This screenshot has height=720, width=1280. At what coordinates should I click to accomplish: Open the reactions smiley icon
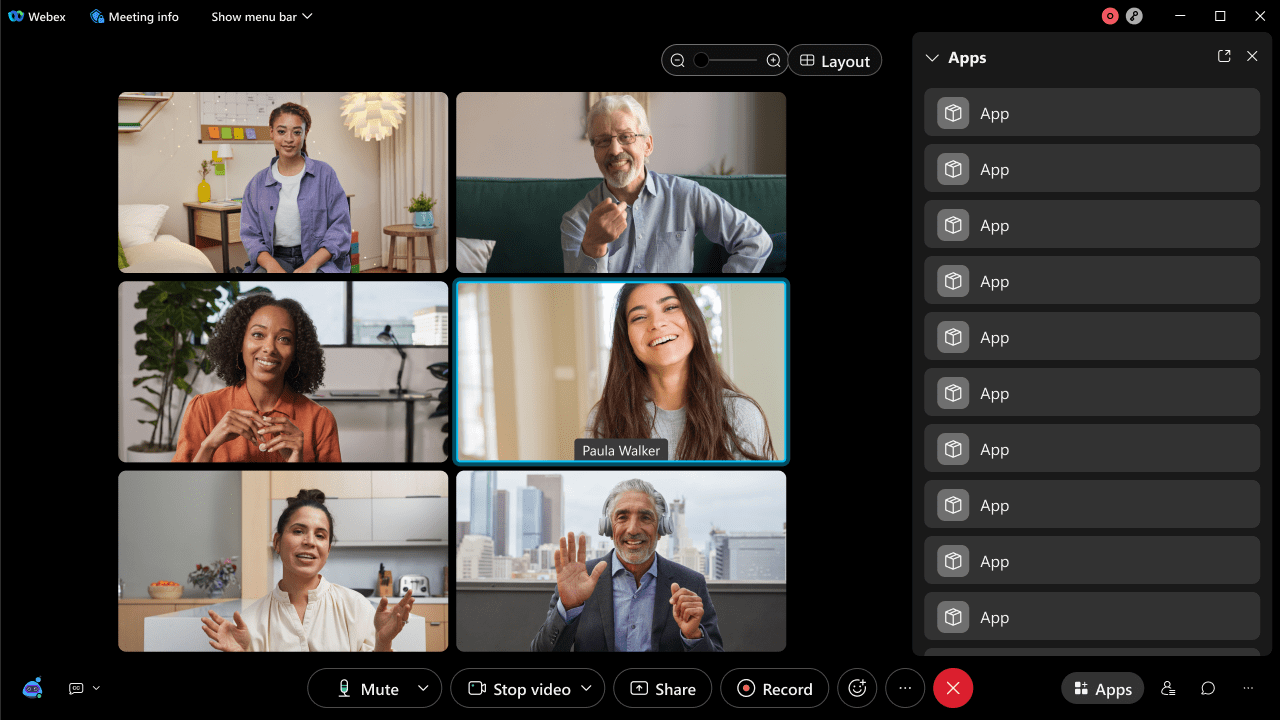tap(857, 688)
